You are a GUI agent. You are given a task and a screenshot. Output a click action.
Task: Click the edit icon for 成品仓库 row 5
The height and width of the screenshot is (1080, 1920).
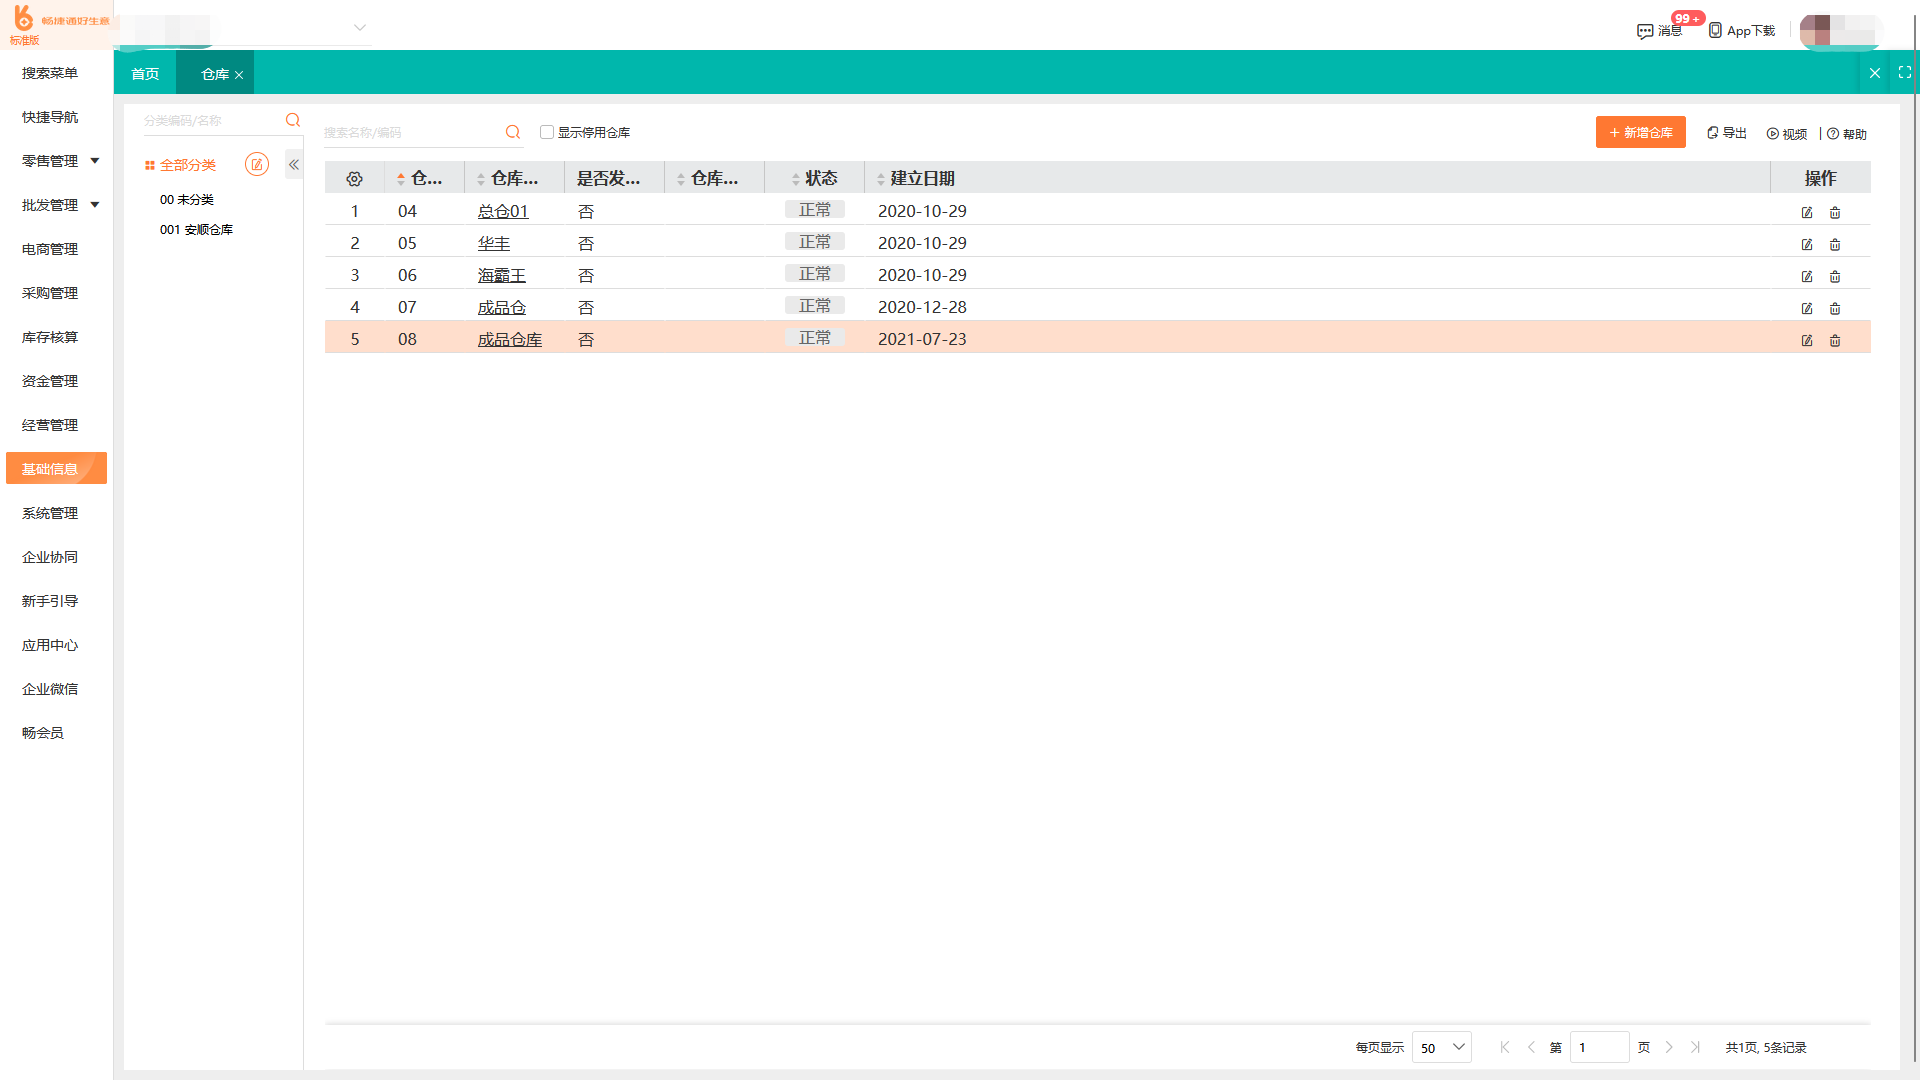coord(1807,339)
